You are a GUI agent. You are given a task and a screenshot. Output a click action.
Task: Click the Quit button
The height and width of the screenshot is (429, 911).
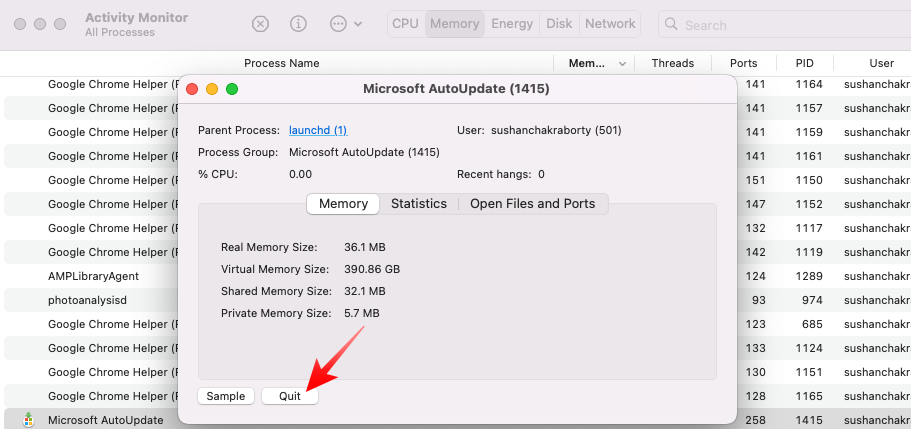pyautogui.click(x=290, y=396)
